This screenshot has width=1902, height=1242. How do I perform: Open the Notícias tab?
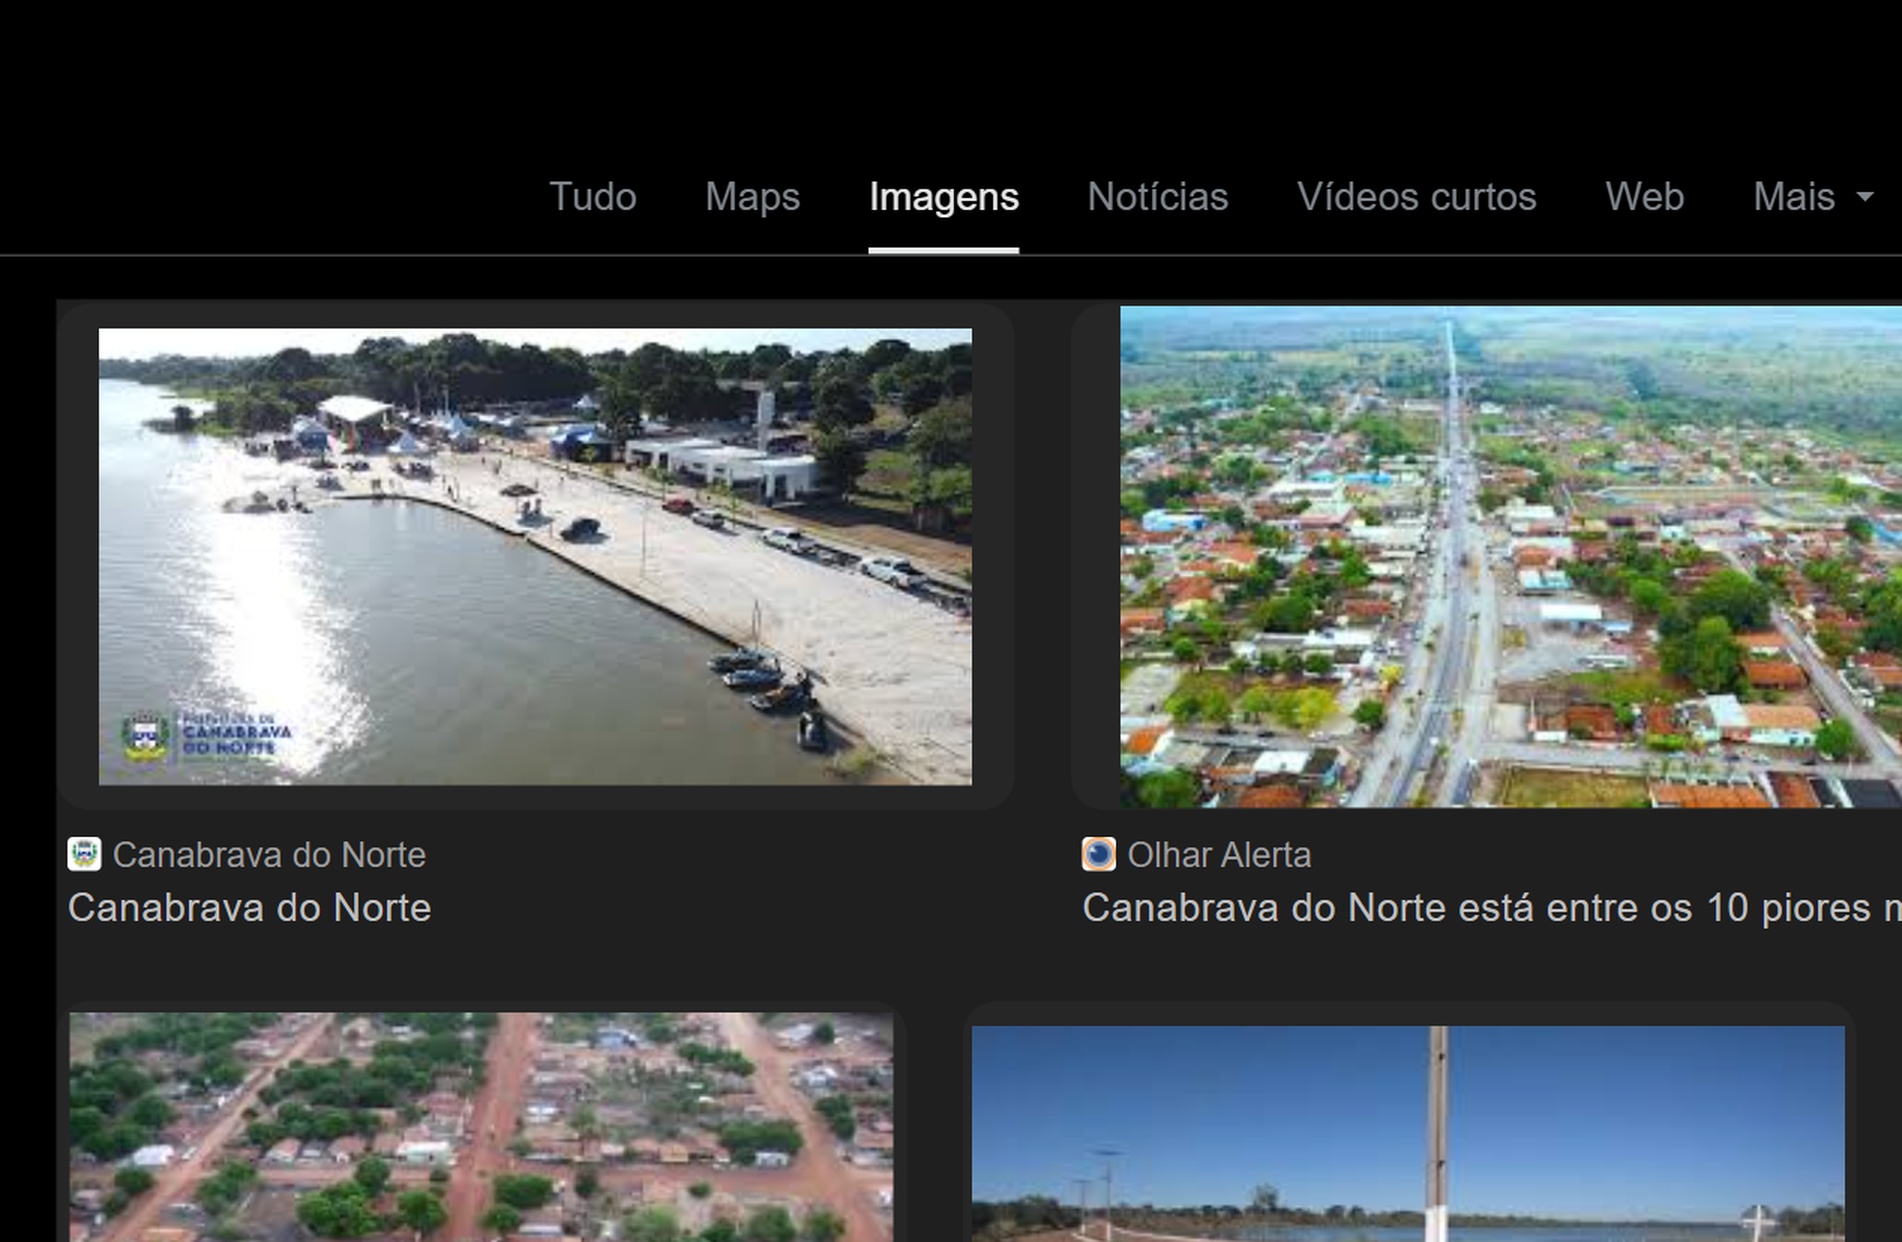click(x=1157, y=197)
